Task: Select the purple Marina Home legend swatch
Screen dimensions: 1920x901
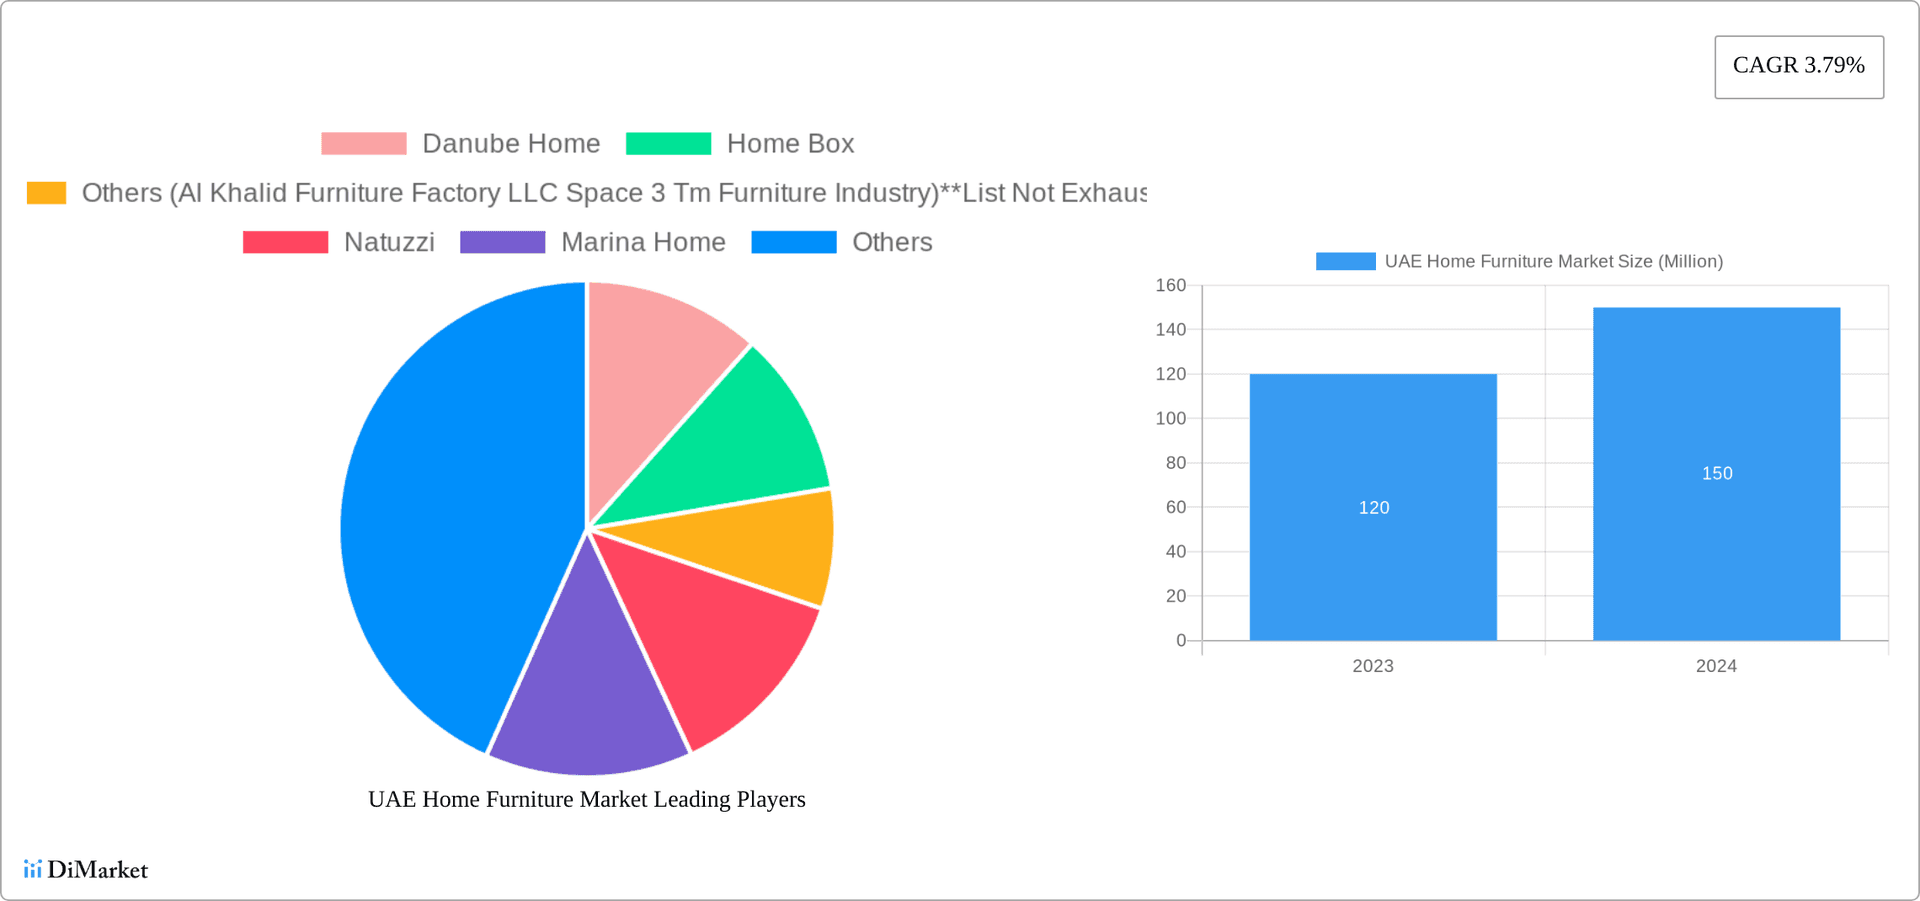Action: [502, 242]
